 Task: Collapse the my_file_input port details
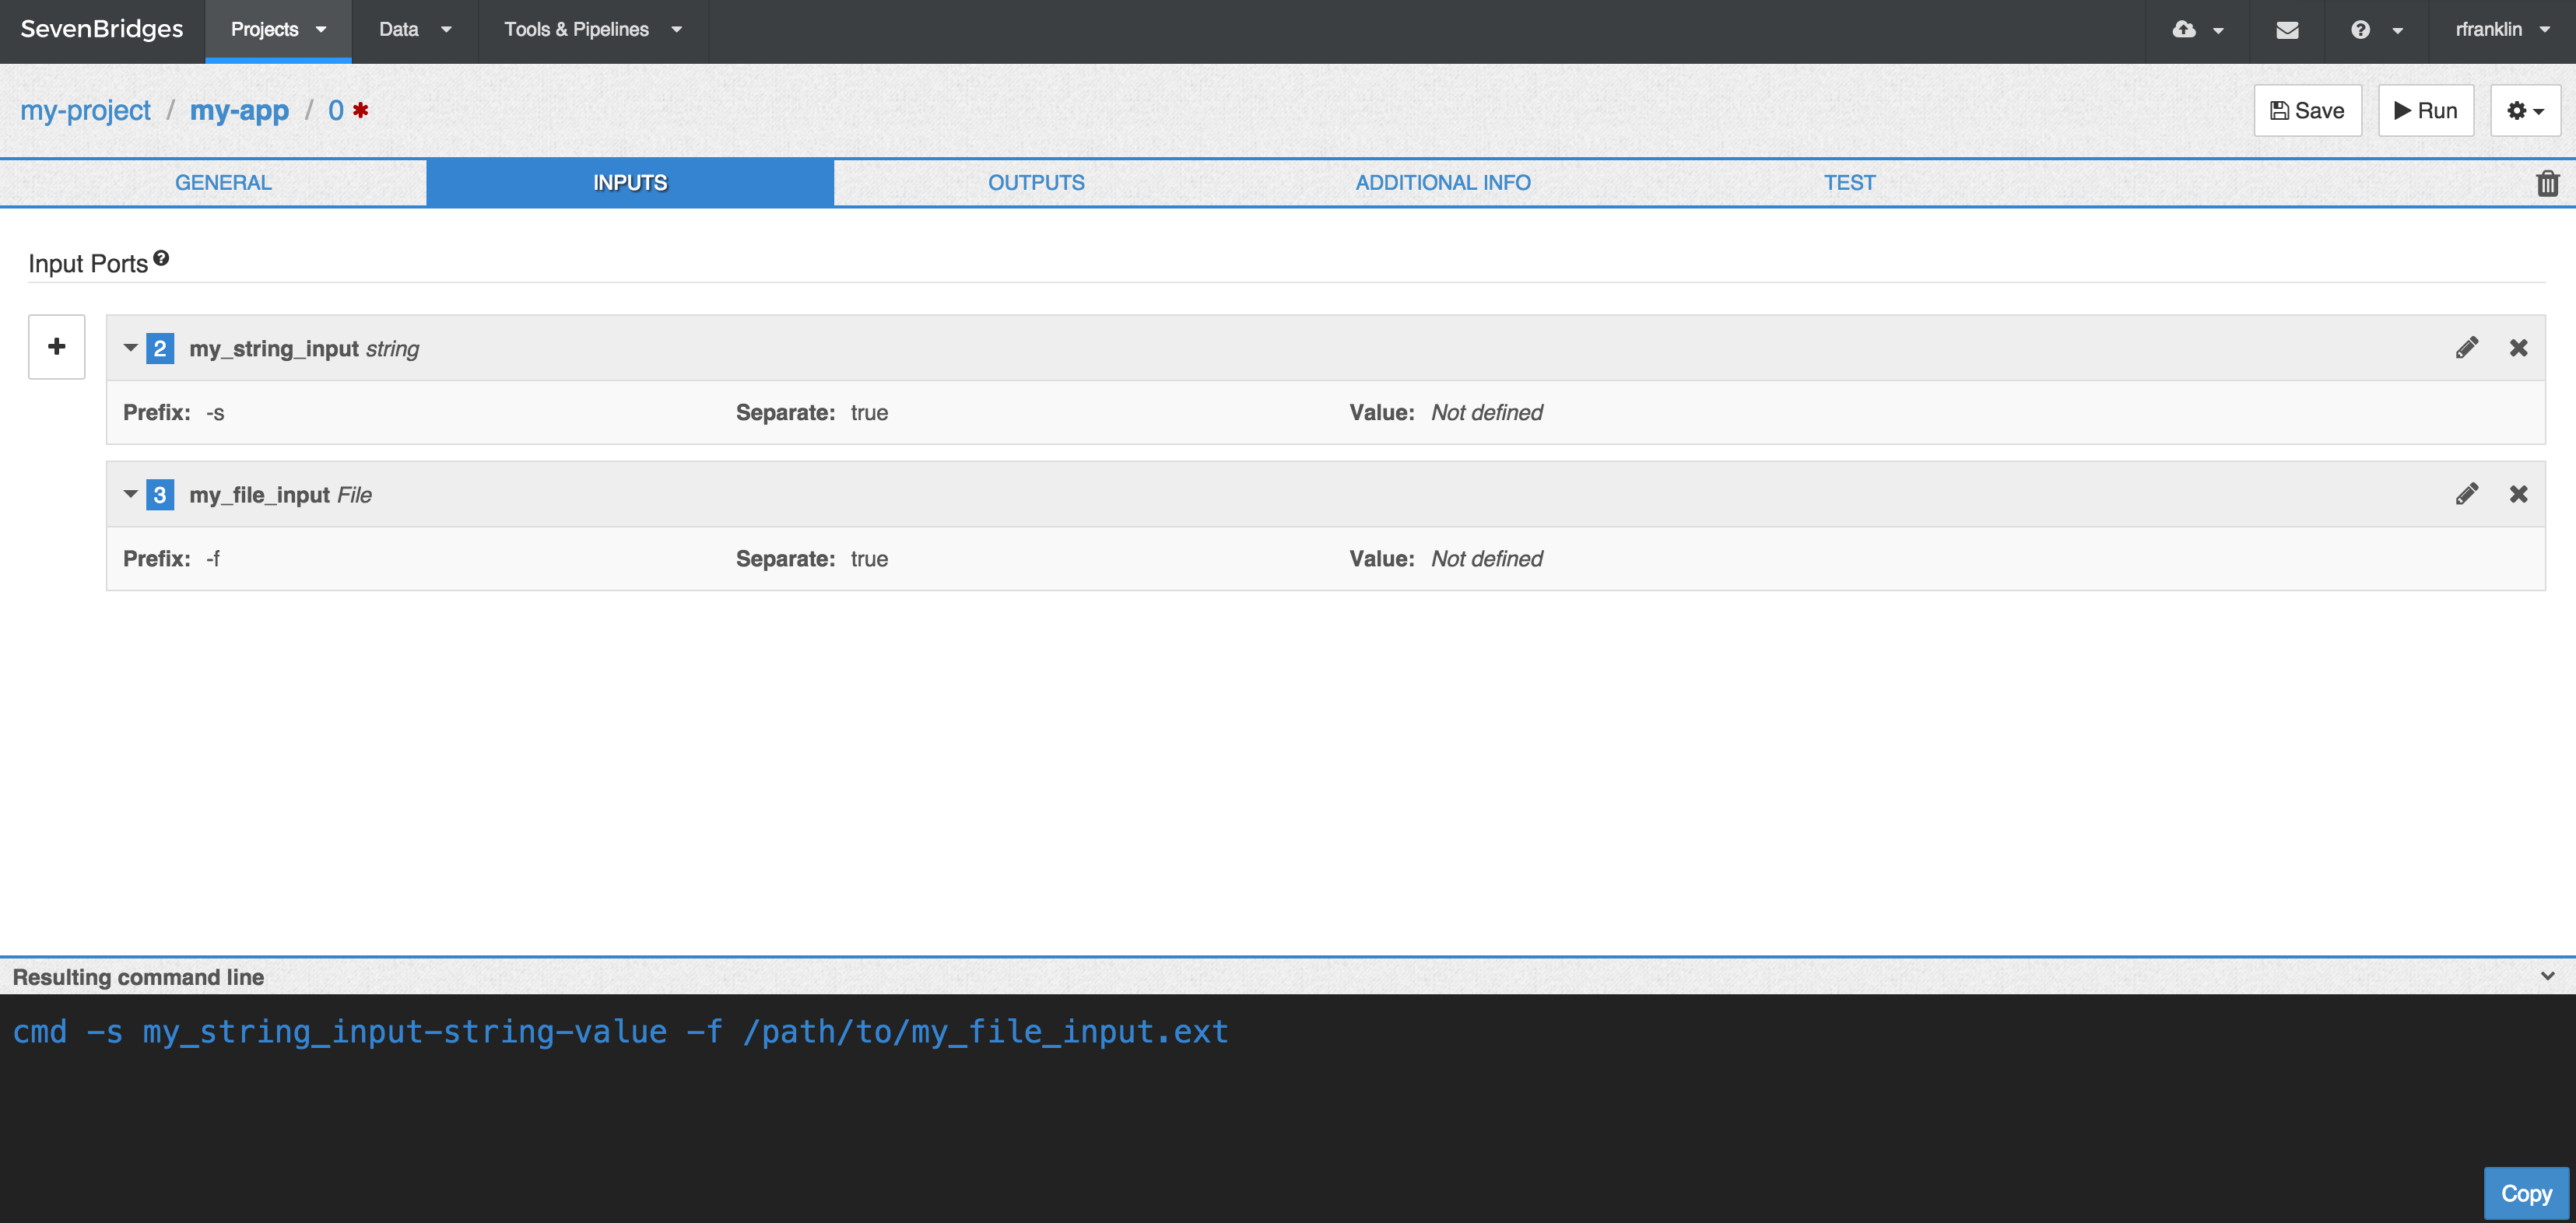click(x=130, y=493)
